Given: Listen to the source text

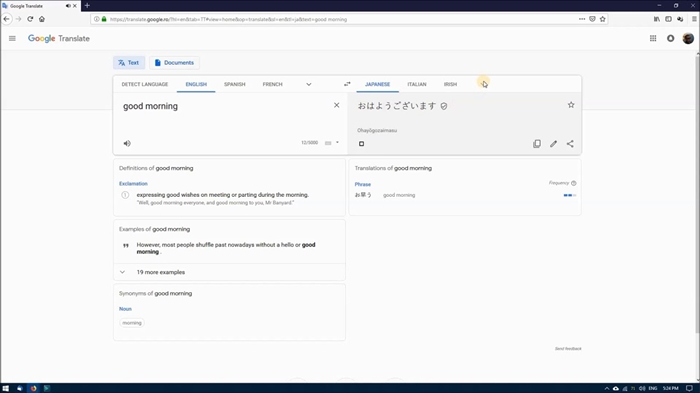Looking at the screenshot, I should tap(127, 143).
